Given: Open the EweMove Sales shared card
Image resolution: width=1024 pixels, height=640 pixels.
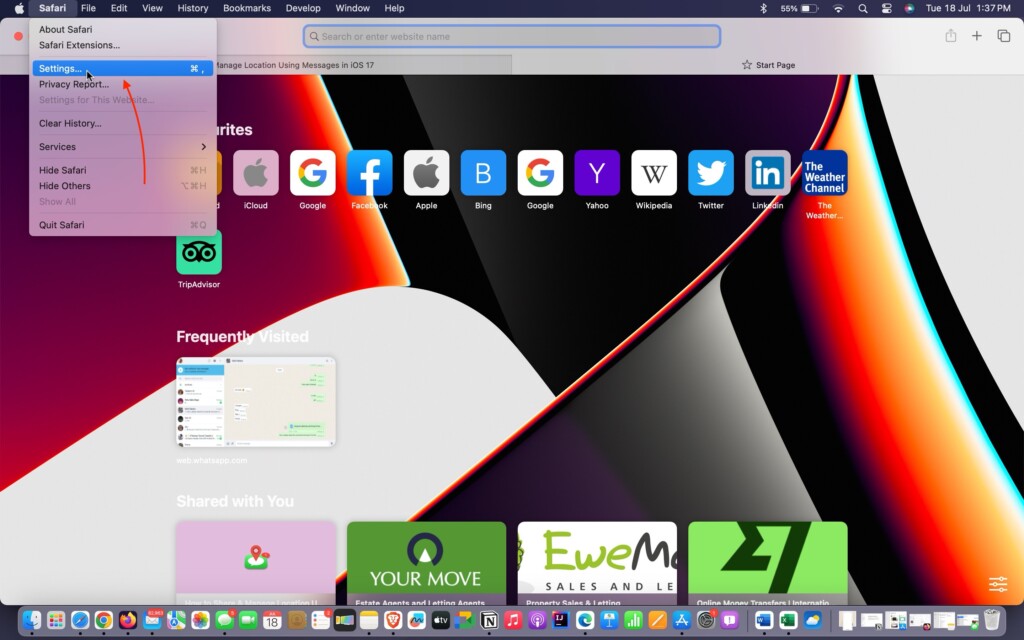Looking at the screenshot, I should click(x=598, y=563).
